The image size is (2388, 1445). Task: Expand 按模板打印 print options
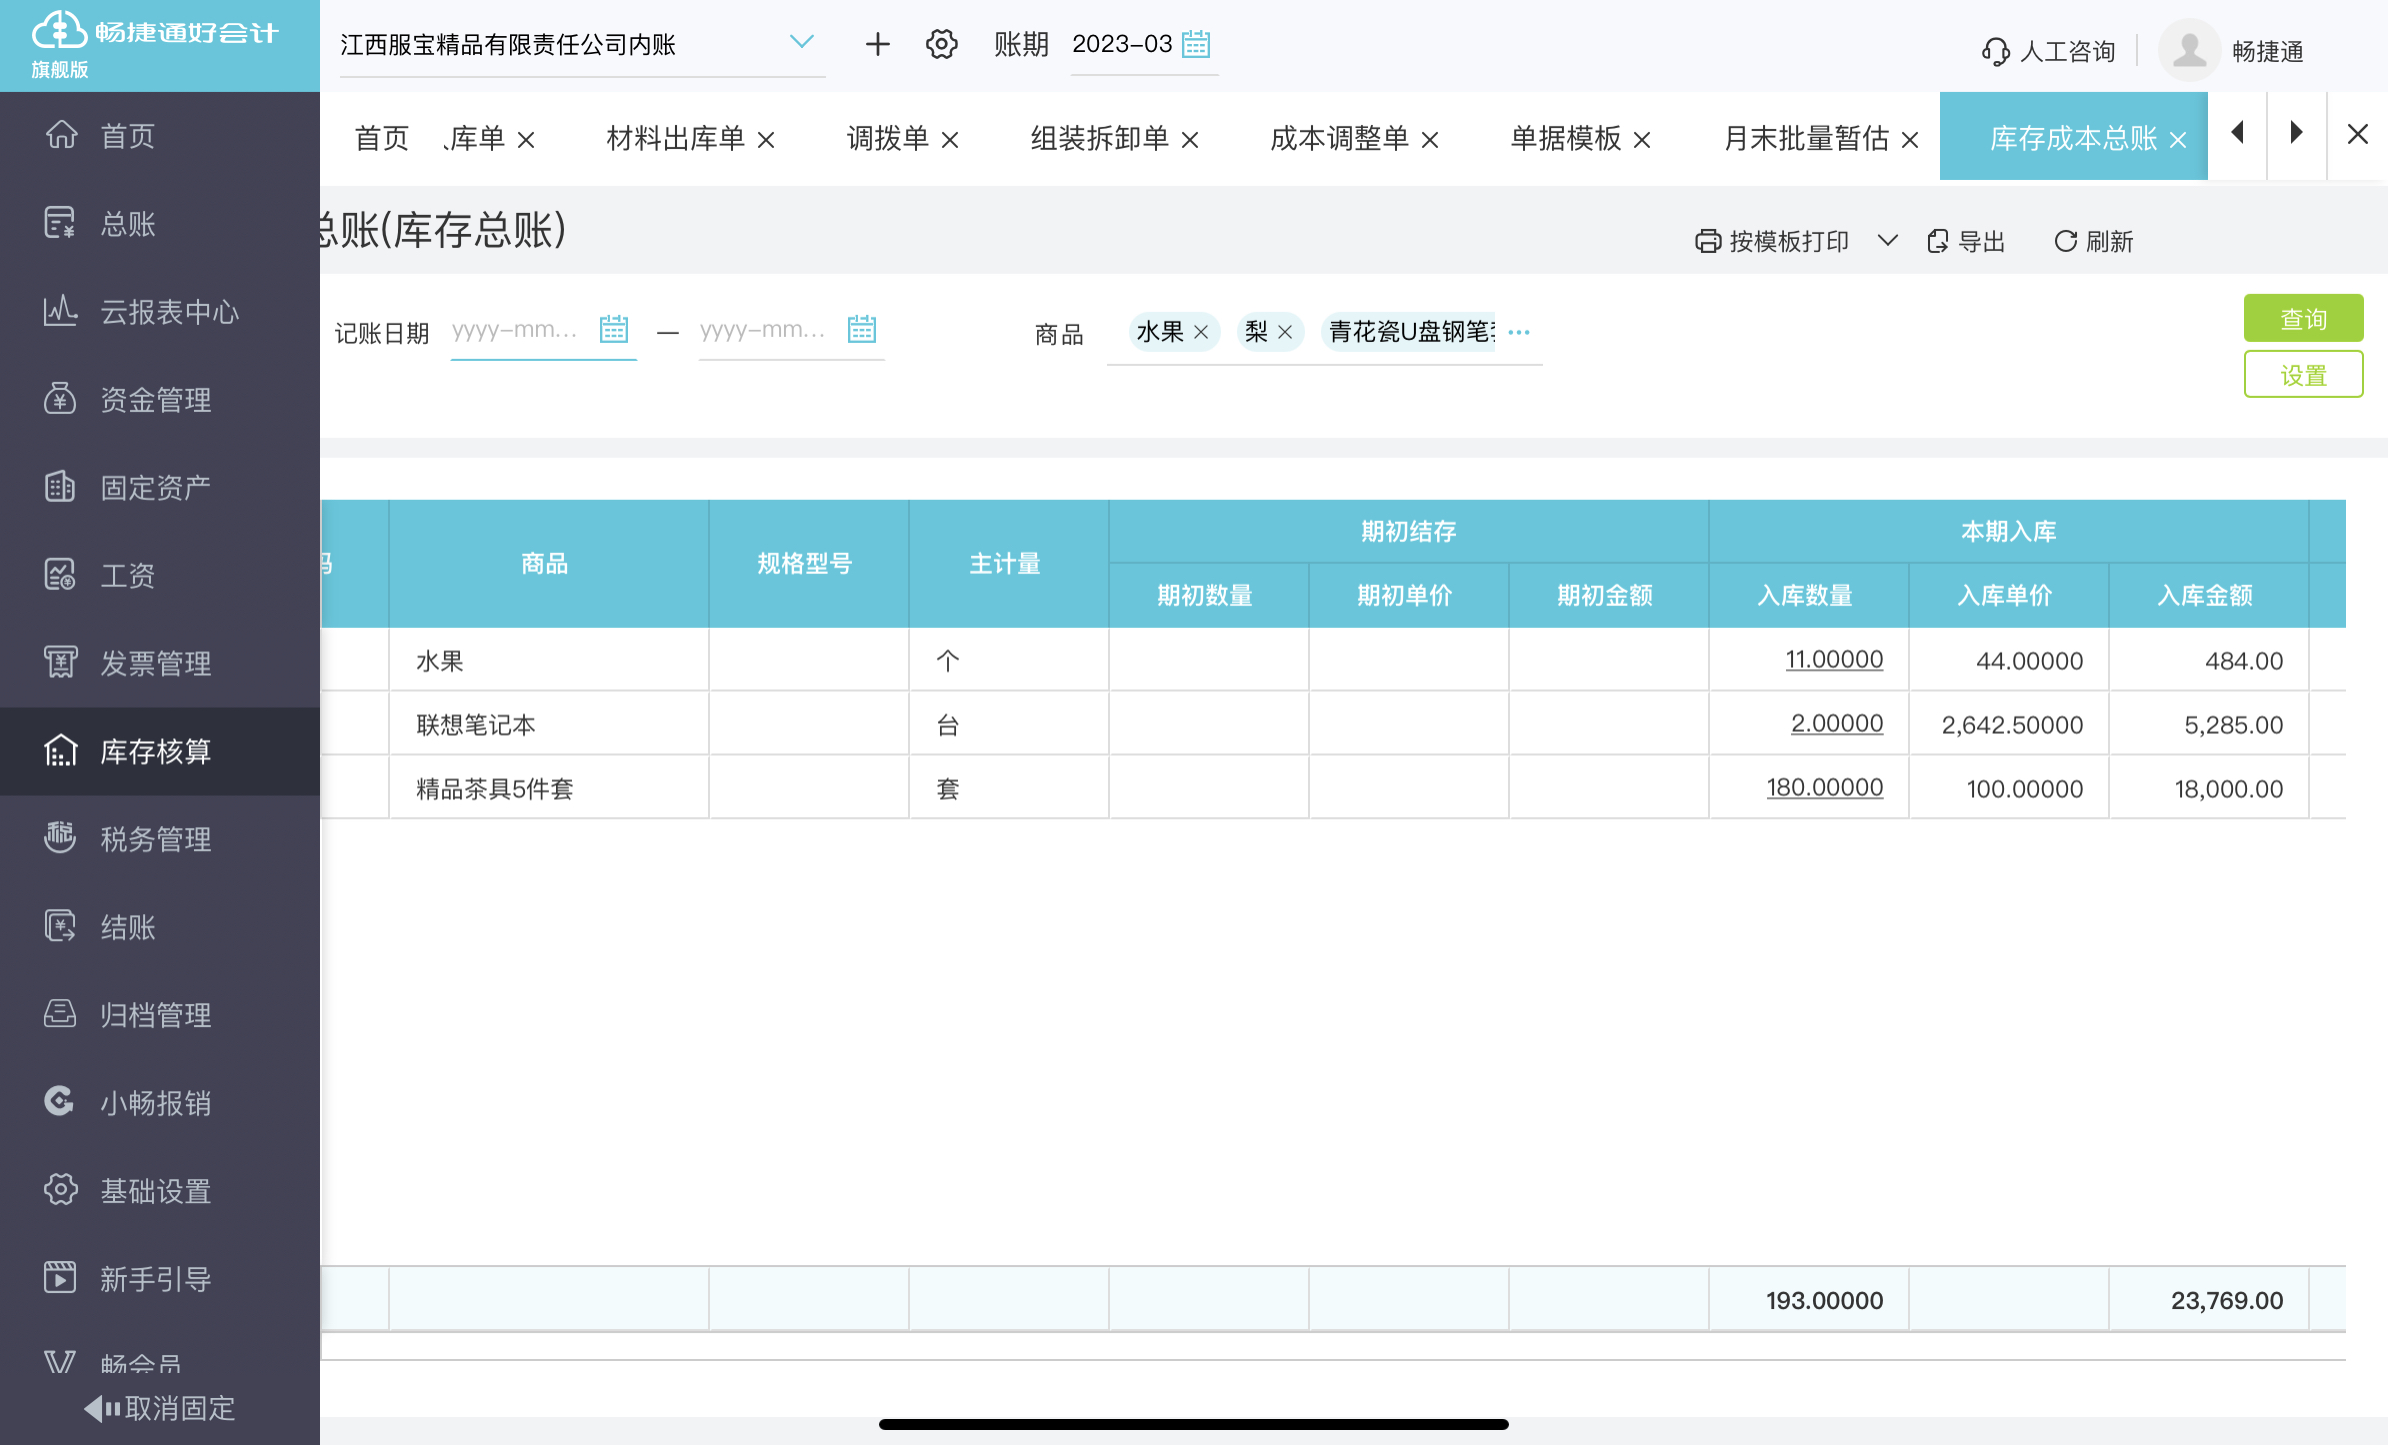tap(1888, 239)
